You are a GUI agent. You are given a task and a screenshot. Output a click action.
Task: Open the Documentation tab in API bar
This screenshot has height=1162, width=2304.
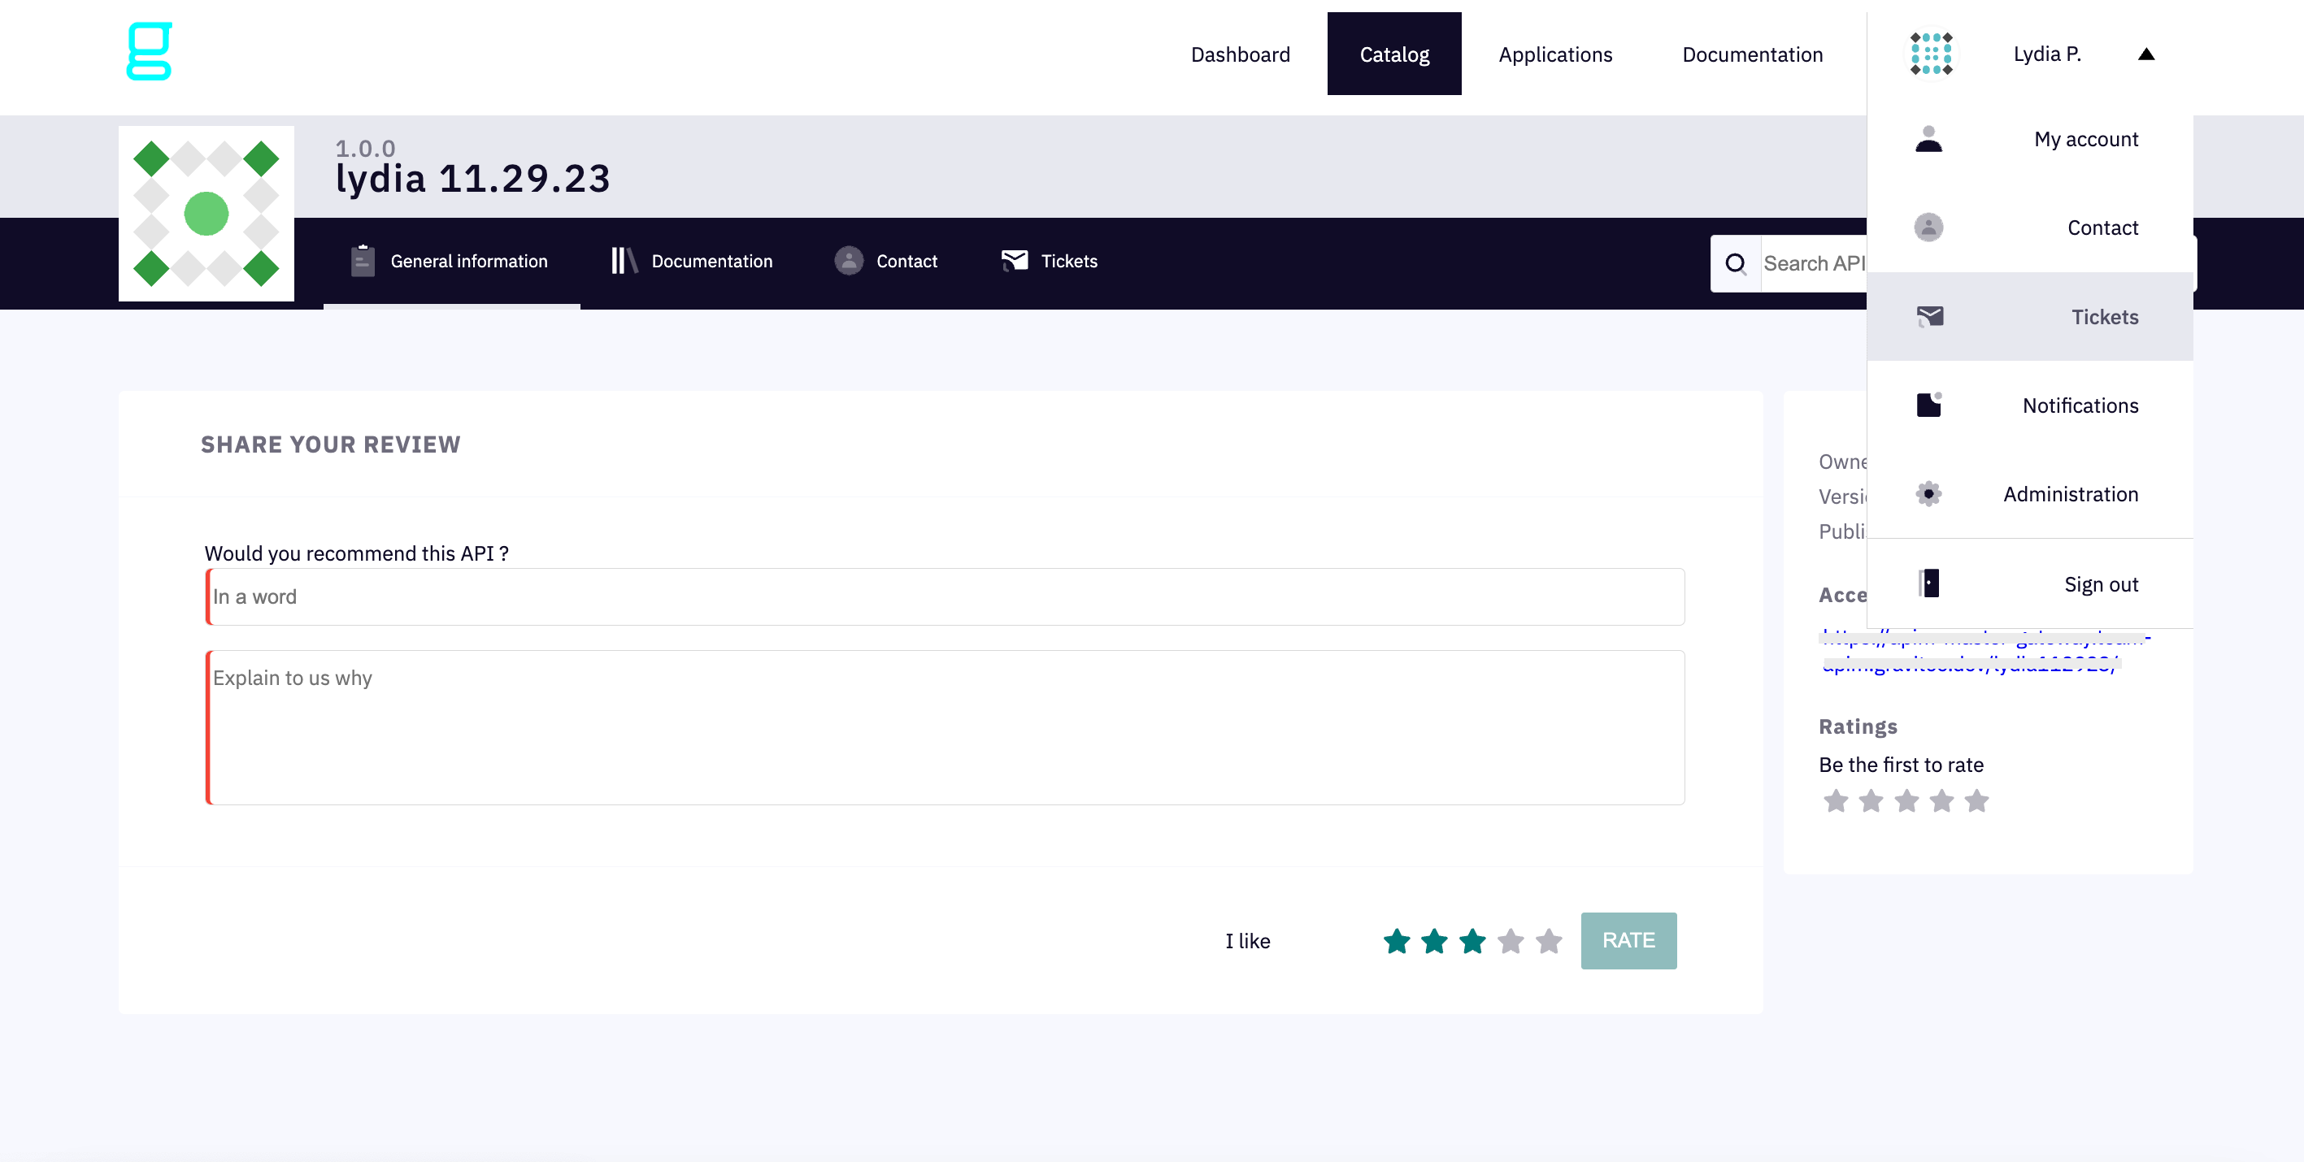point(692,261)
